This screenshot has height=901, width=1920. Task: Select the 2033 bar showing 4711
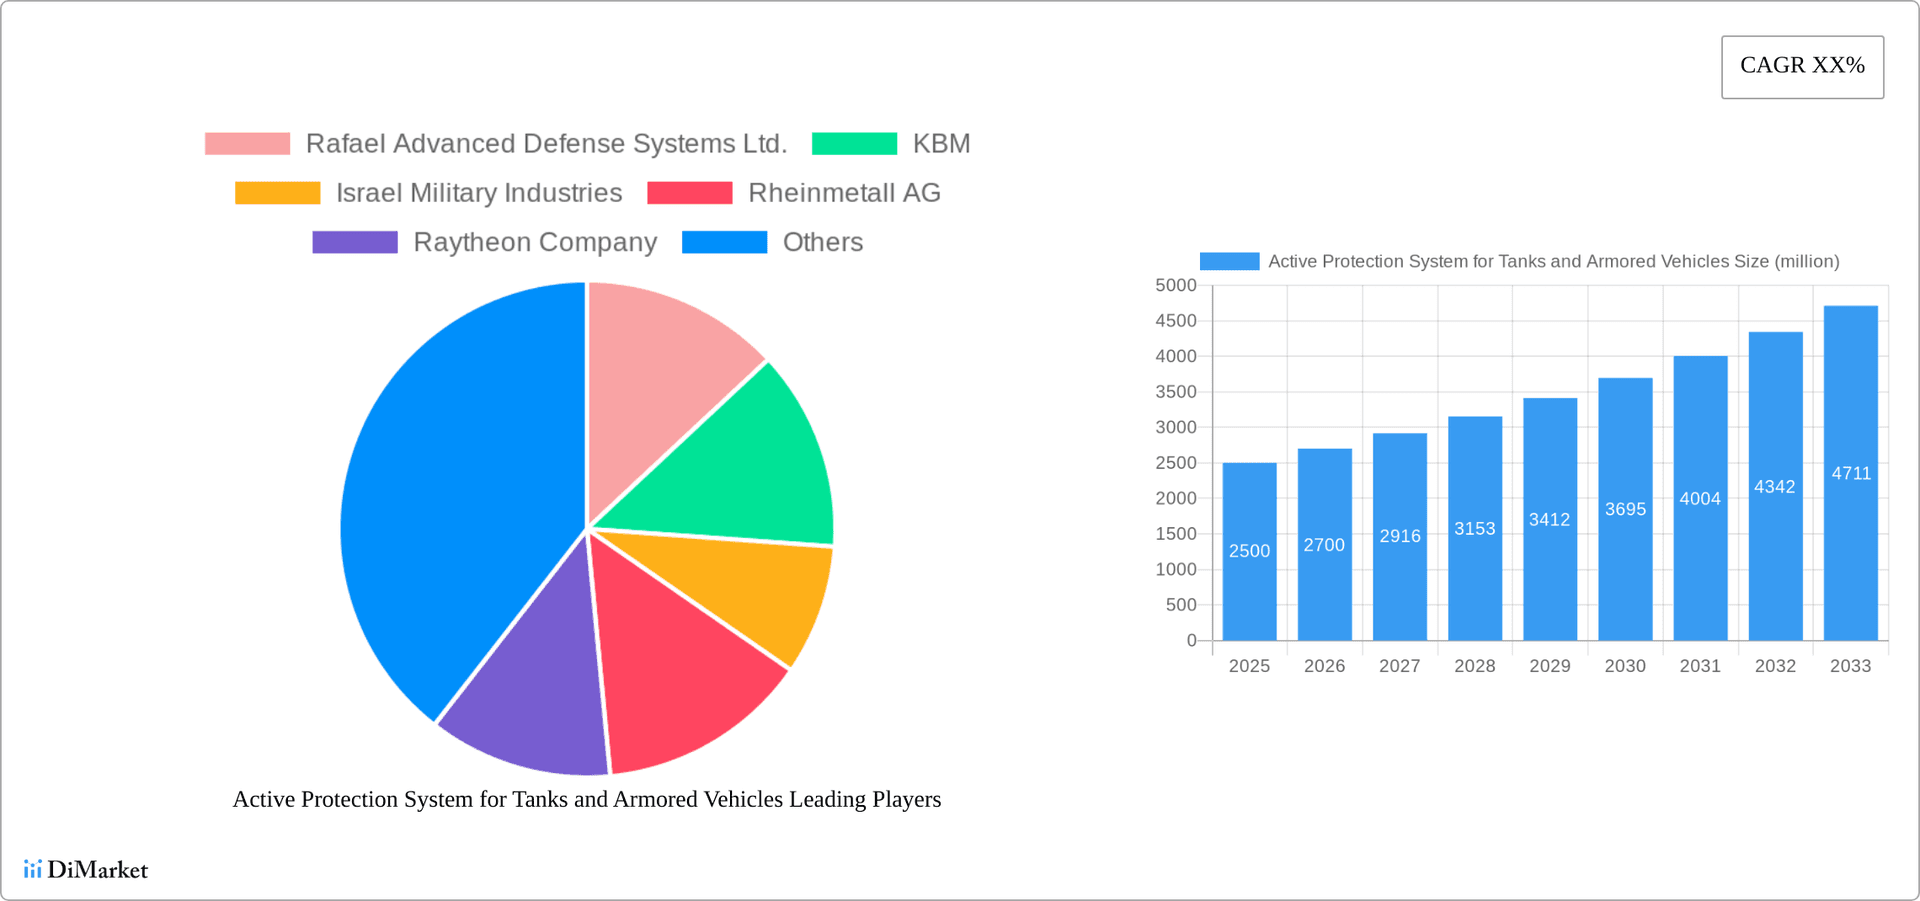click(1850, 470)
